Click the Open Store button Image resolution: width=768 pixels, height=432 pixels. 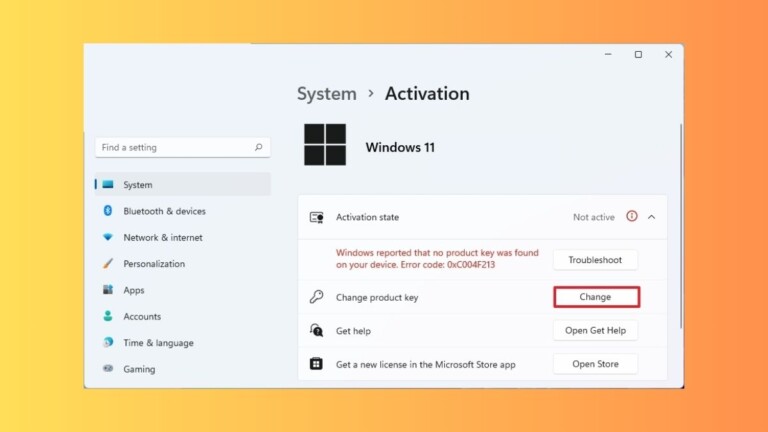pyautogui.click(x=595, y=364)
